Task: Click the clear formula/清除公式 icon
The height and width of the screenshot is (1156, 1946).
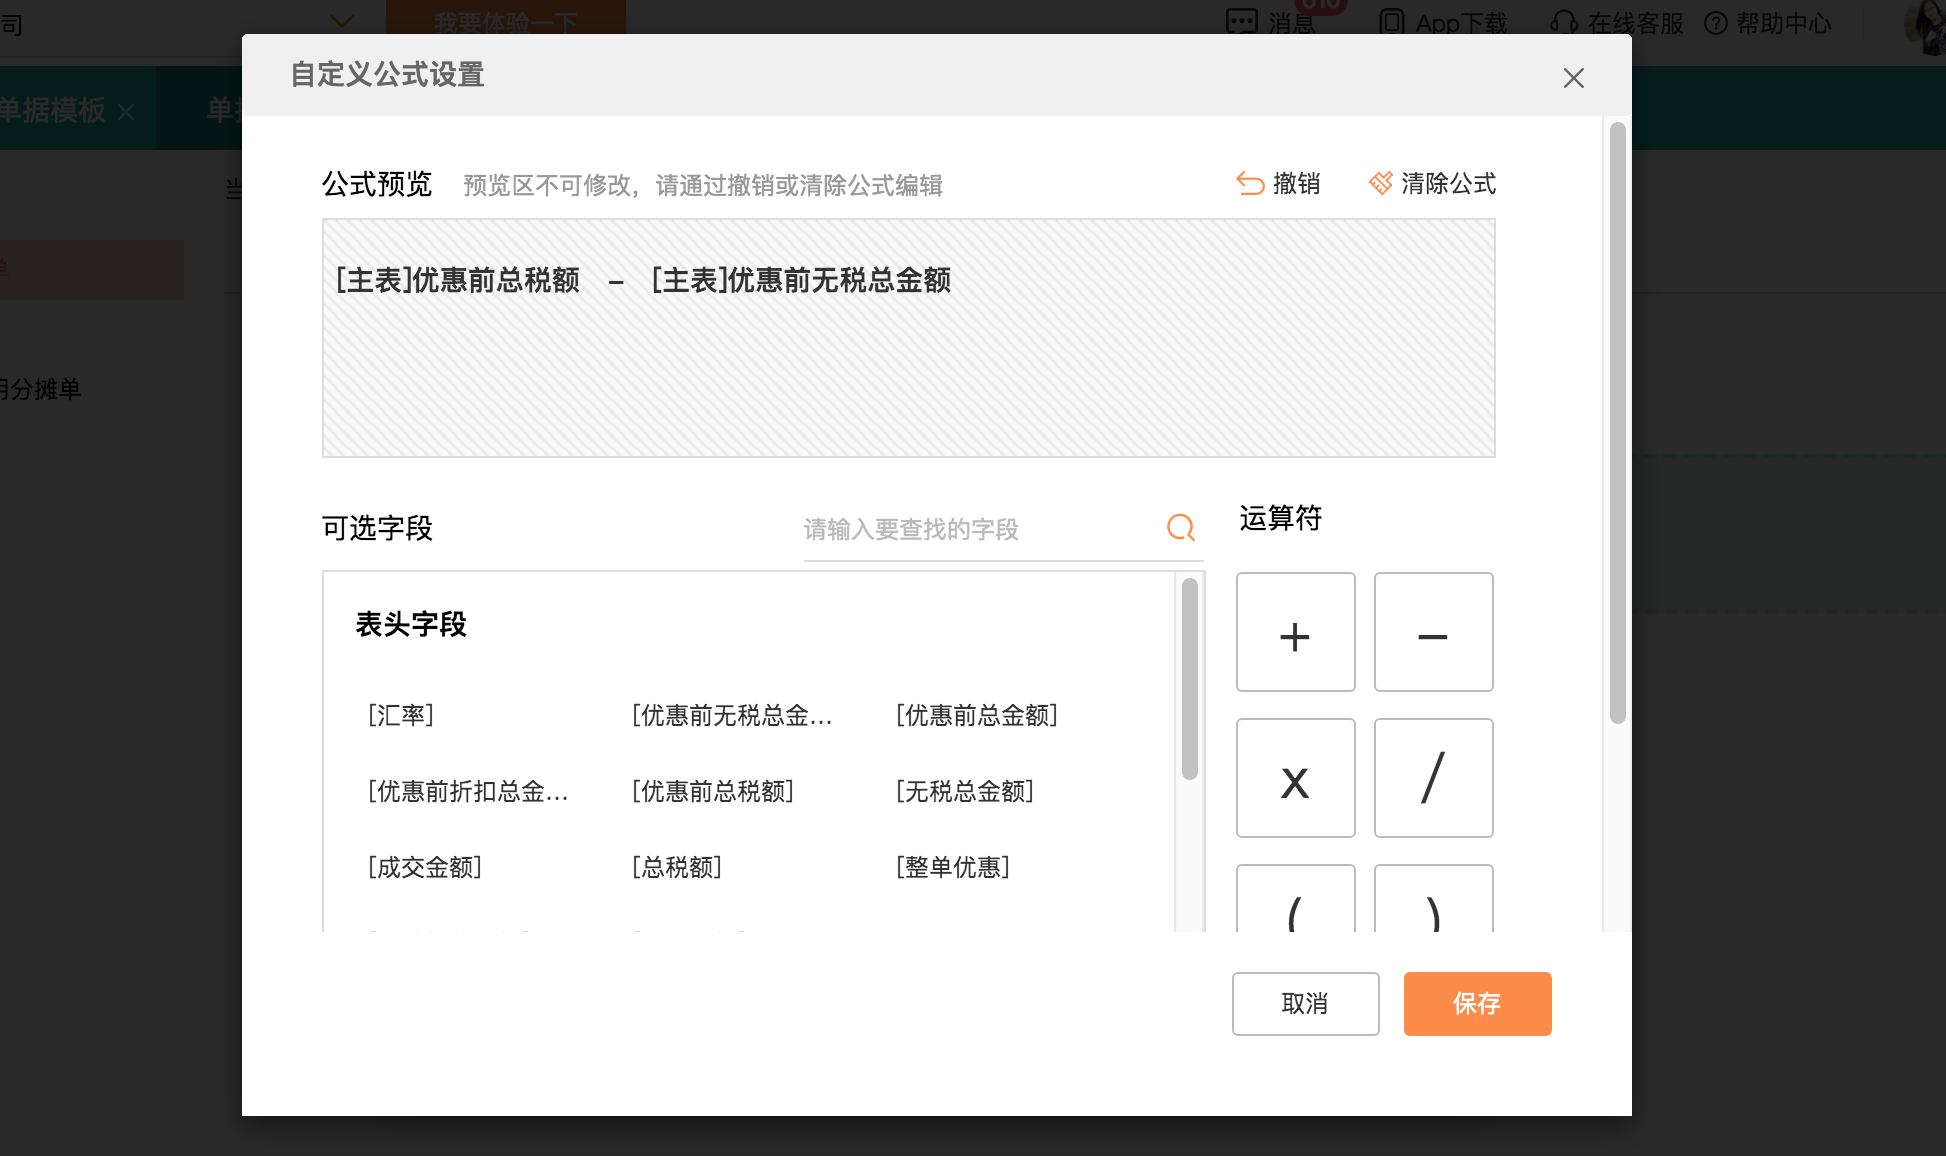Action: [x=1378, y=183]
